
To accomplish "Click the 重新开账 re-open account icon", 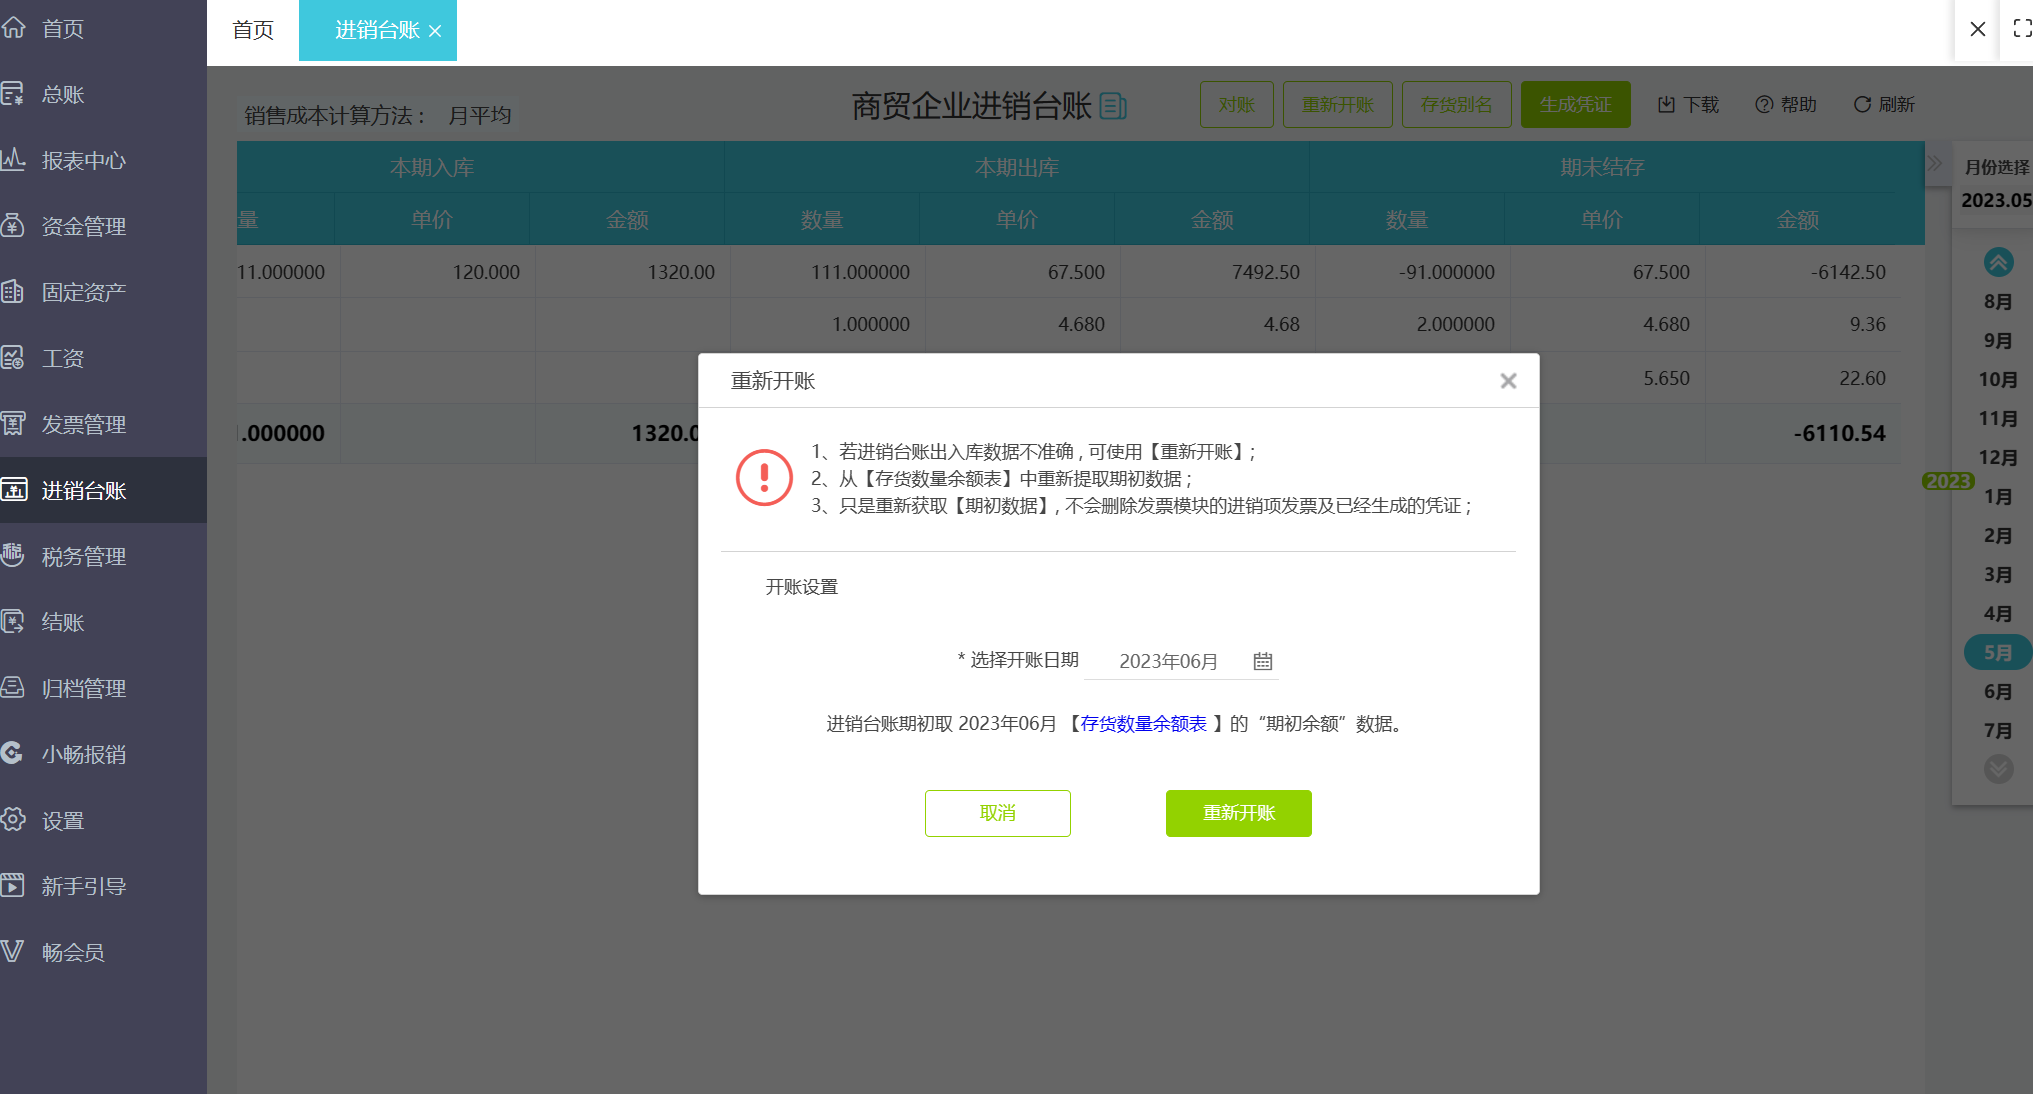I will pyautogui.click(x=1238, y=811).
